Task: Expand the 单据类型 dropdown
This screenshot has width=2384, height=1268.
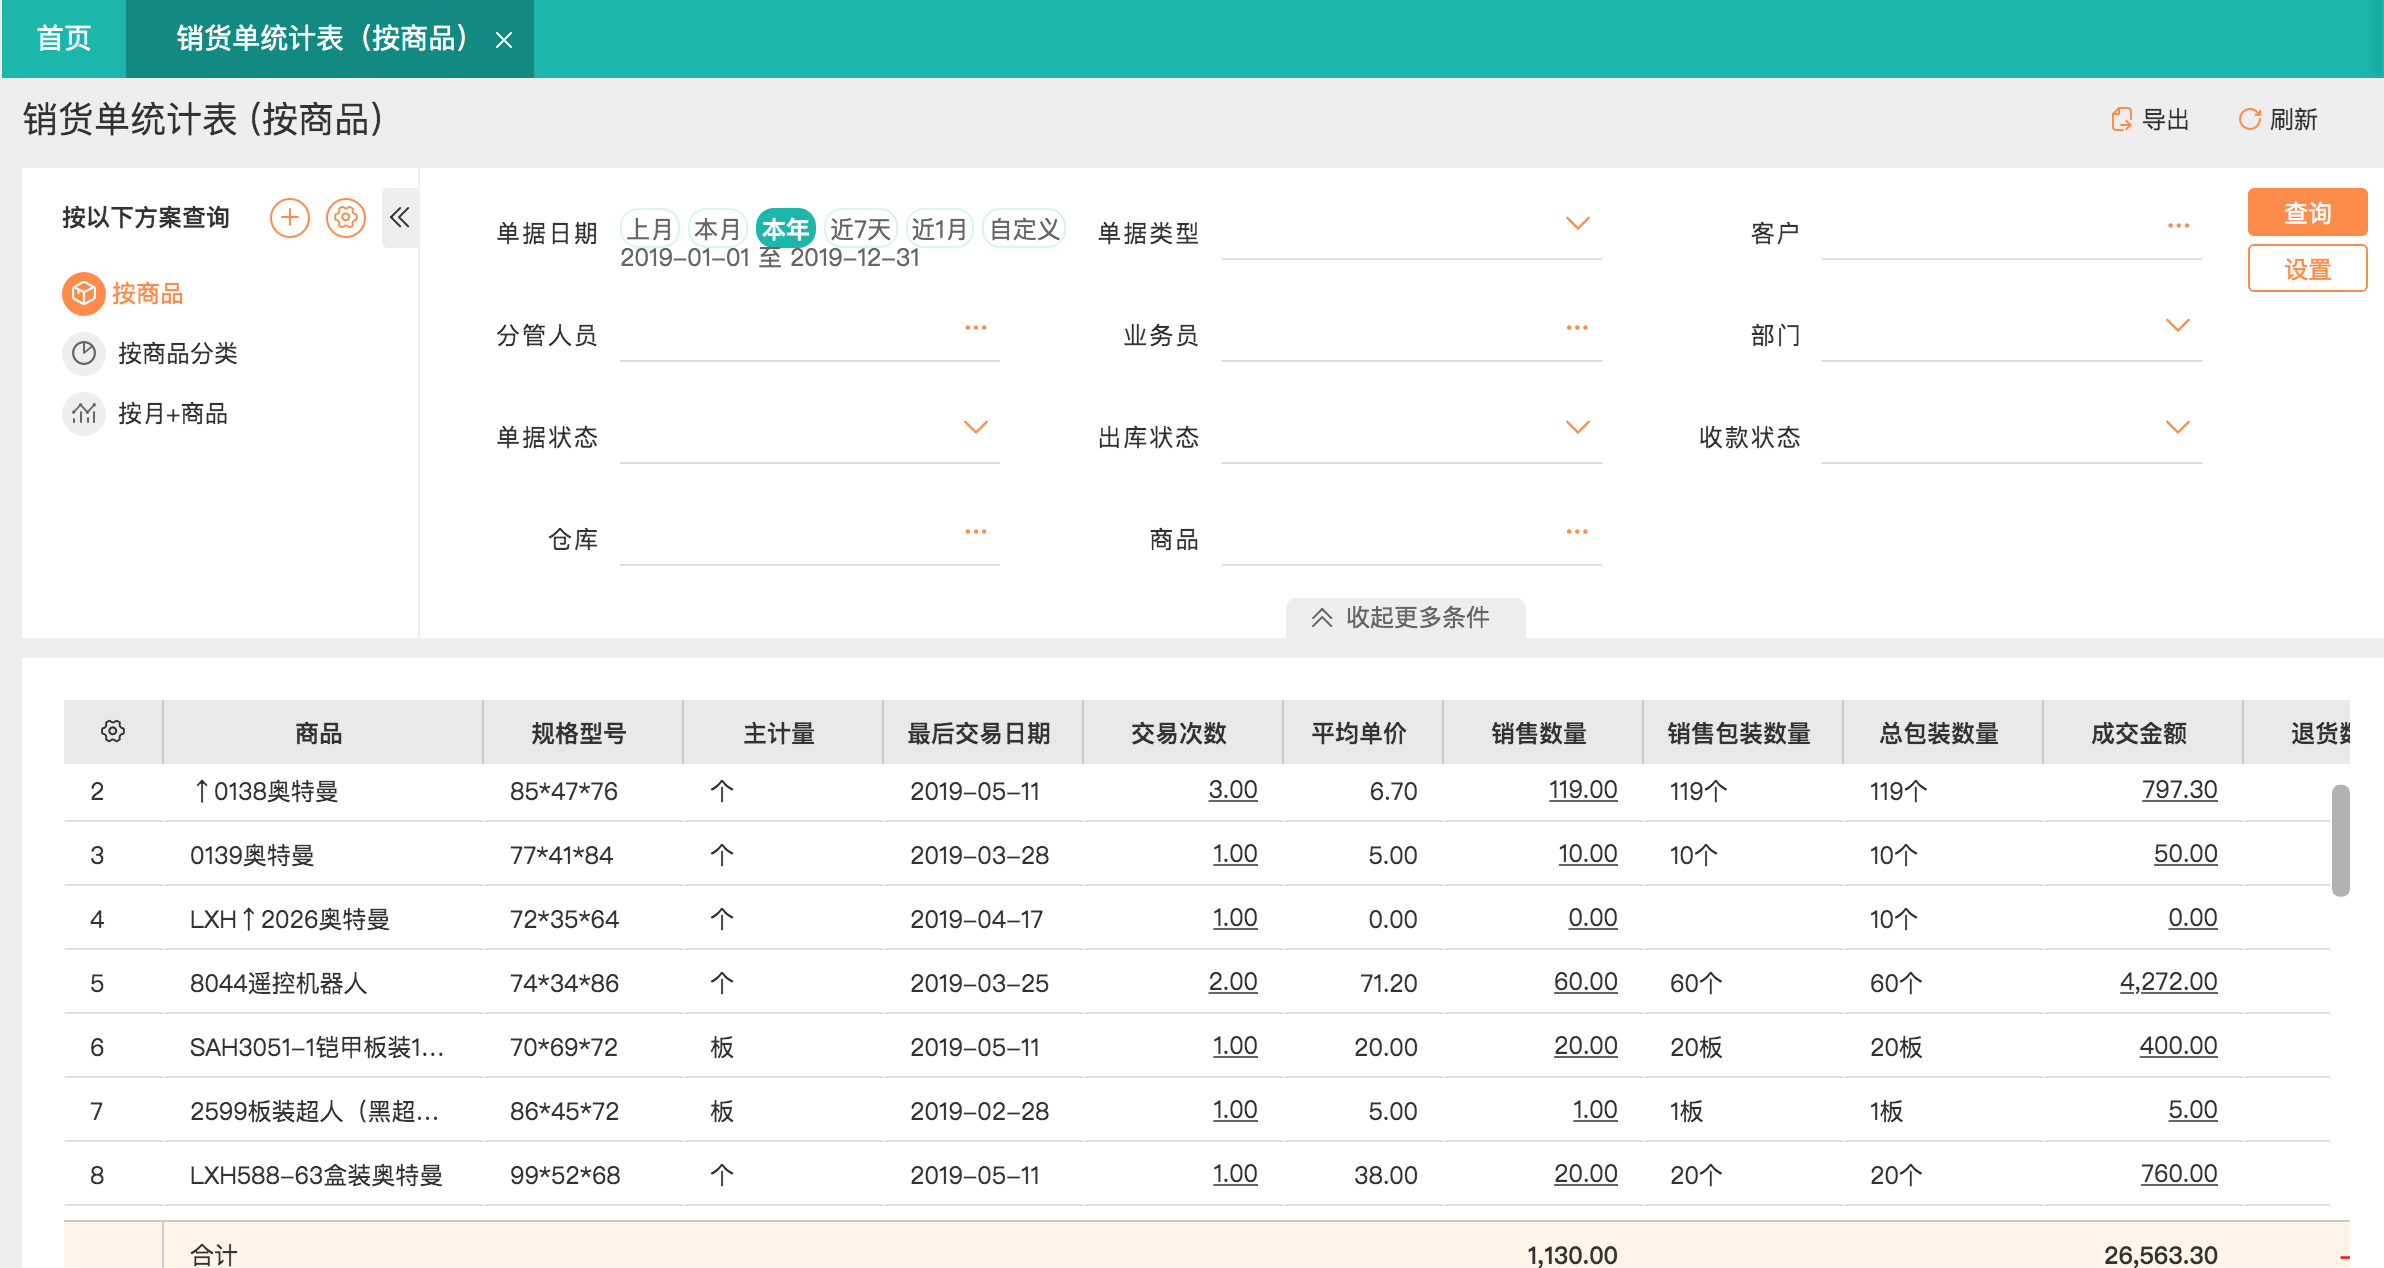Action: click(1575, 224)
